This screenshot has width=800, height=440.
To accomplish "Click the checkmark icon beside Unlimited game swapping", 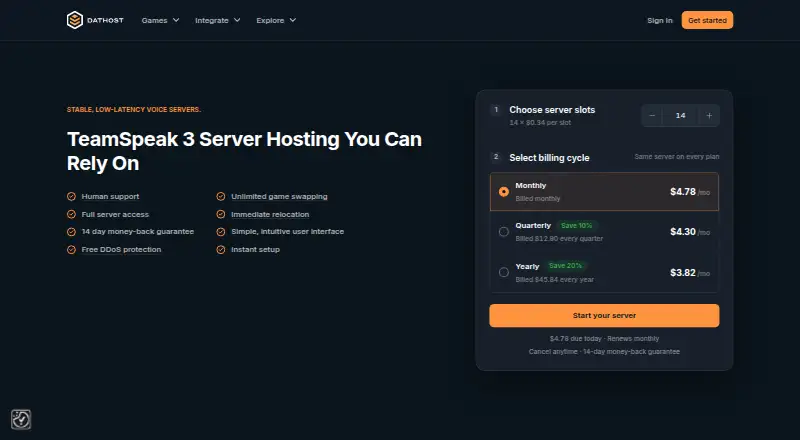I will tap(221, 197).
